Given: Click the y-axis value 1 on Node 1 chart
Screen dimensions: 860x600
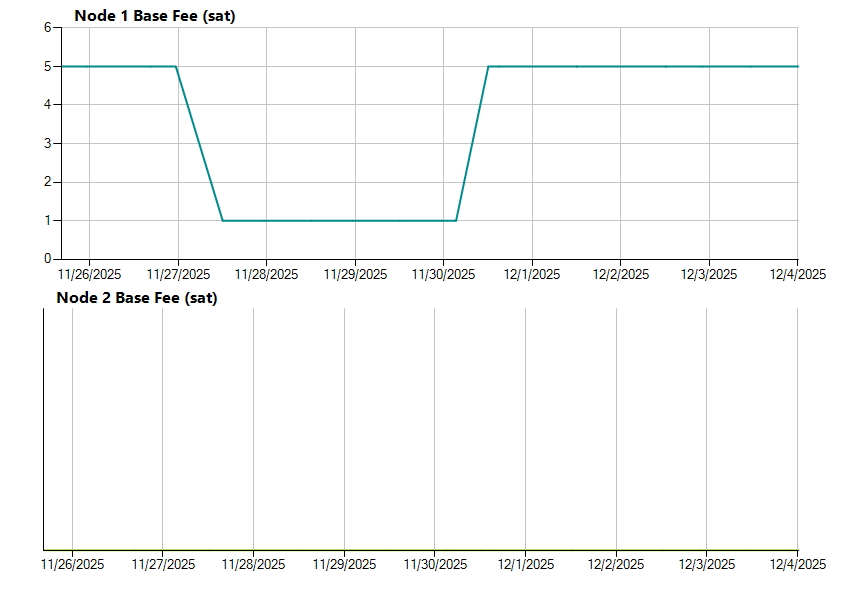Looking at the screenshot, I should (47, 220).
